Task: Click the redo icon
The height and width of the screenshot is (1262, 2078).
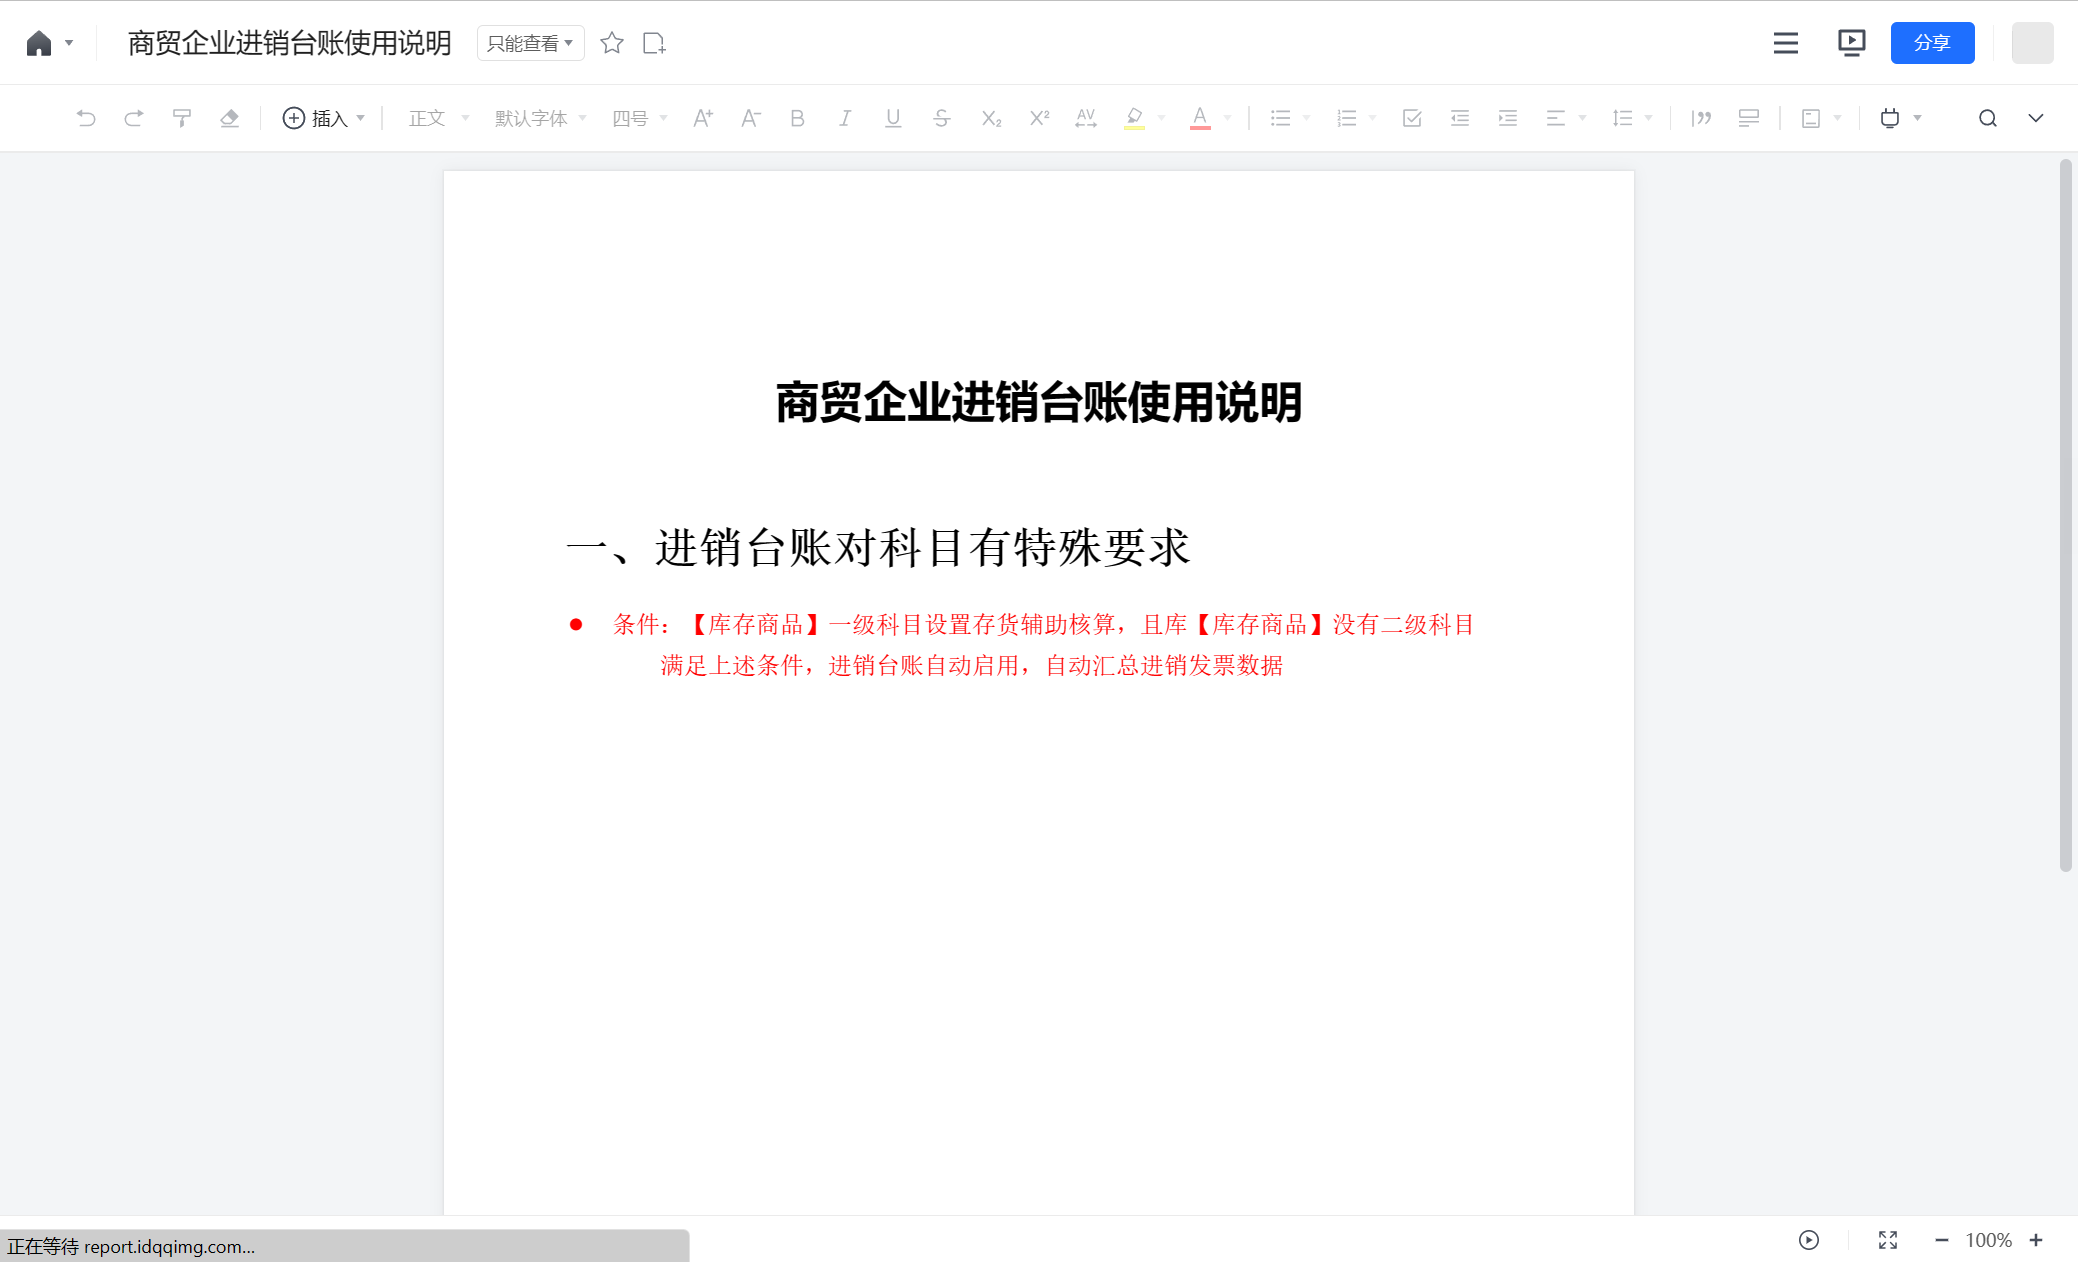Action: tap(135, 117)
